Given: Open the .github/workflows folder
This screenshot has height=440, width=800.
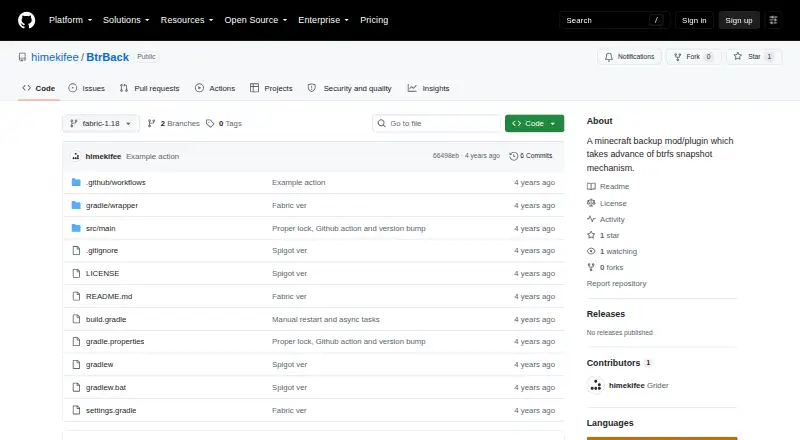Looking at the screenshot, I should click(x=116, y=182).
